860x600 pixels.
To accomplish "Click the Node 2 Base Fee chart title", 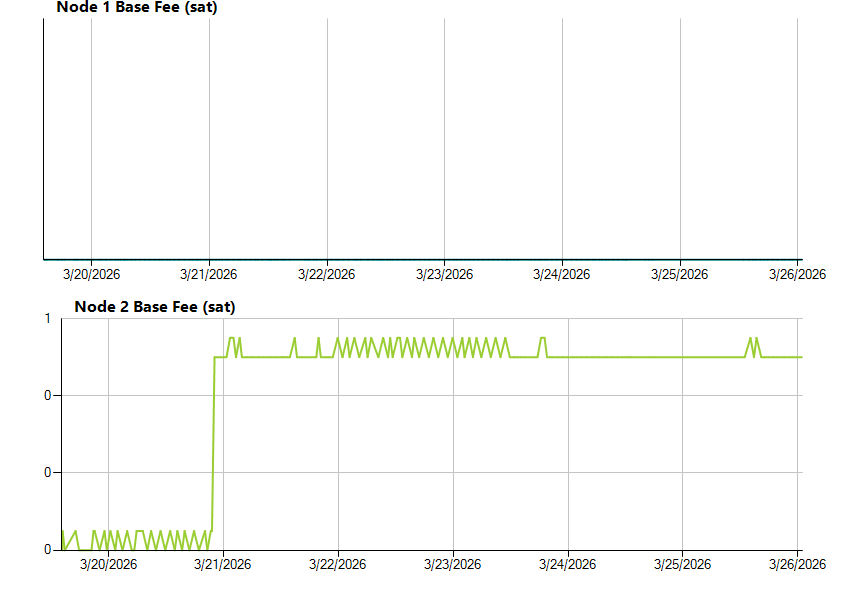I will coord(155,307).
